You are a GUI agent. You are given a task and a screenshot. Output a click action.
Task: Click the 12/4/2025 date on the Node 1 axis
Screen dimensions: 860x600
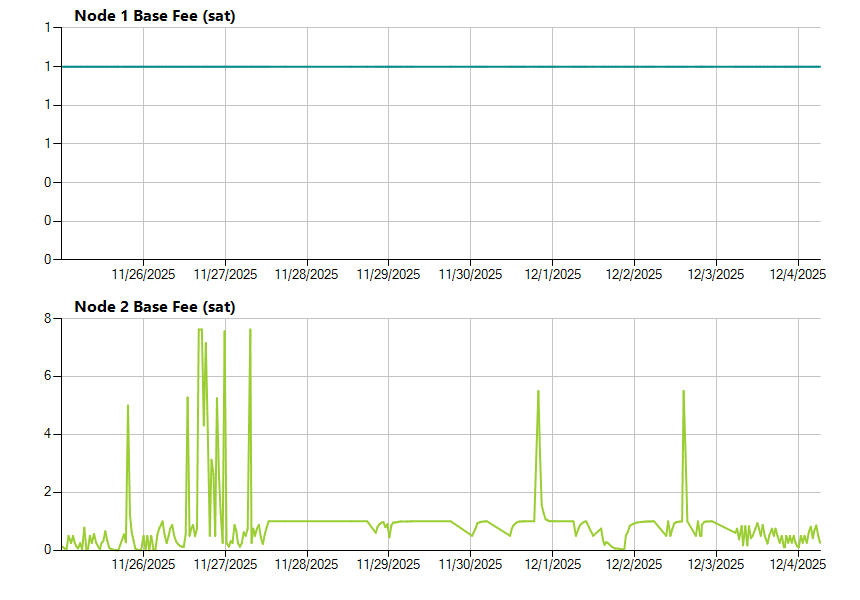(x=797, y=274)
